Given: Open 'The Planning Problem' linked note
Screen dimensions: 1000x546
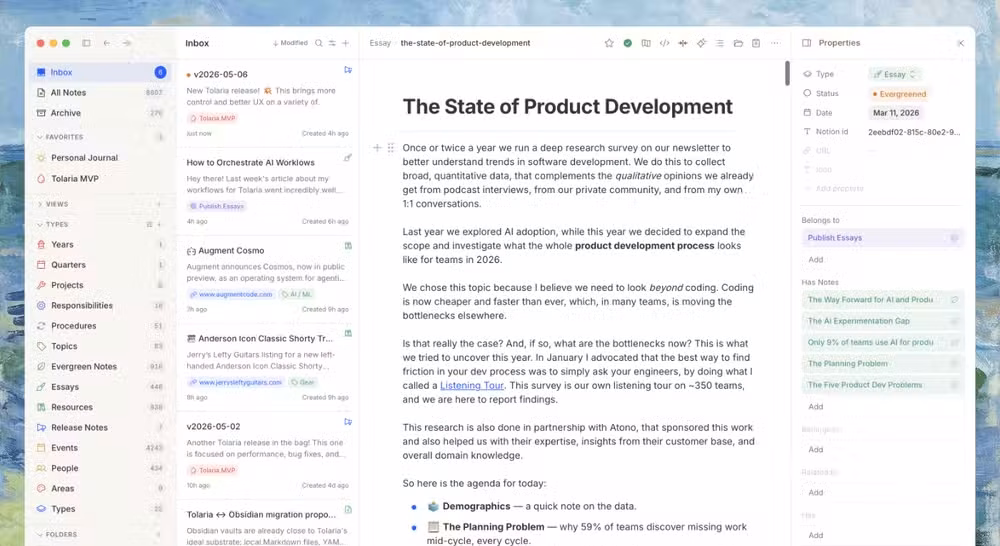Looking at the screenshot, I should (883, 364).
